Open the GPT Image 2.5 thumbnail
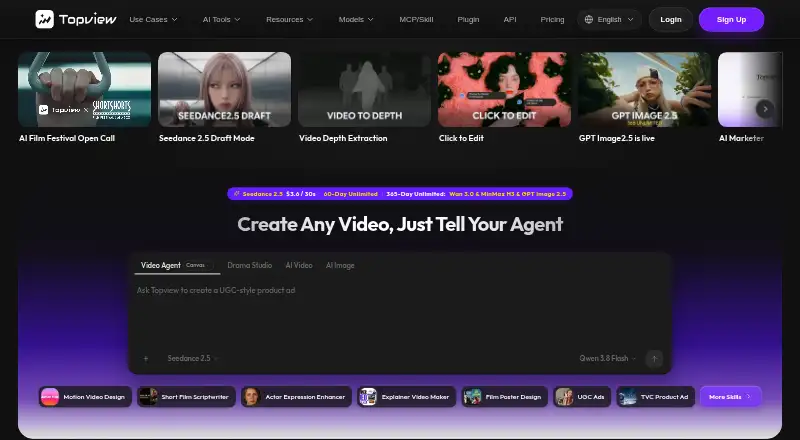Screen dimensions: 800x440 pos(644,89)
